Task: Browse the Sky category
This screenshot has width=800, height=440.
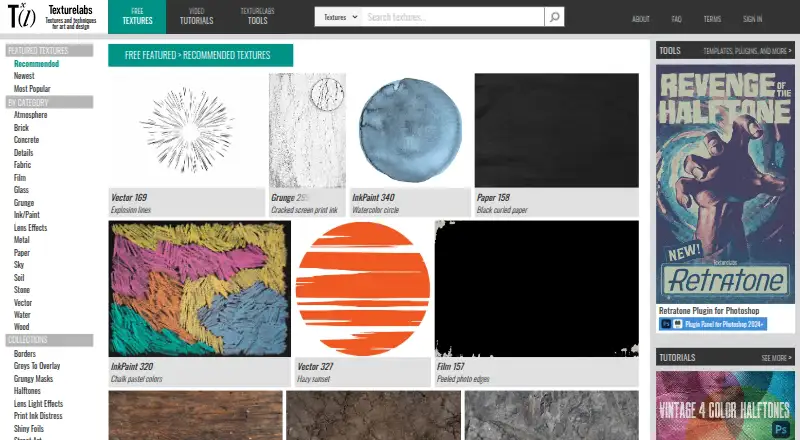Action: [19, 265]
